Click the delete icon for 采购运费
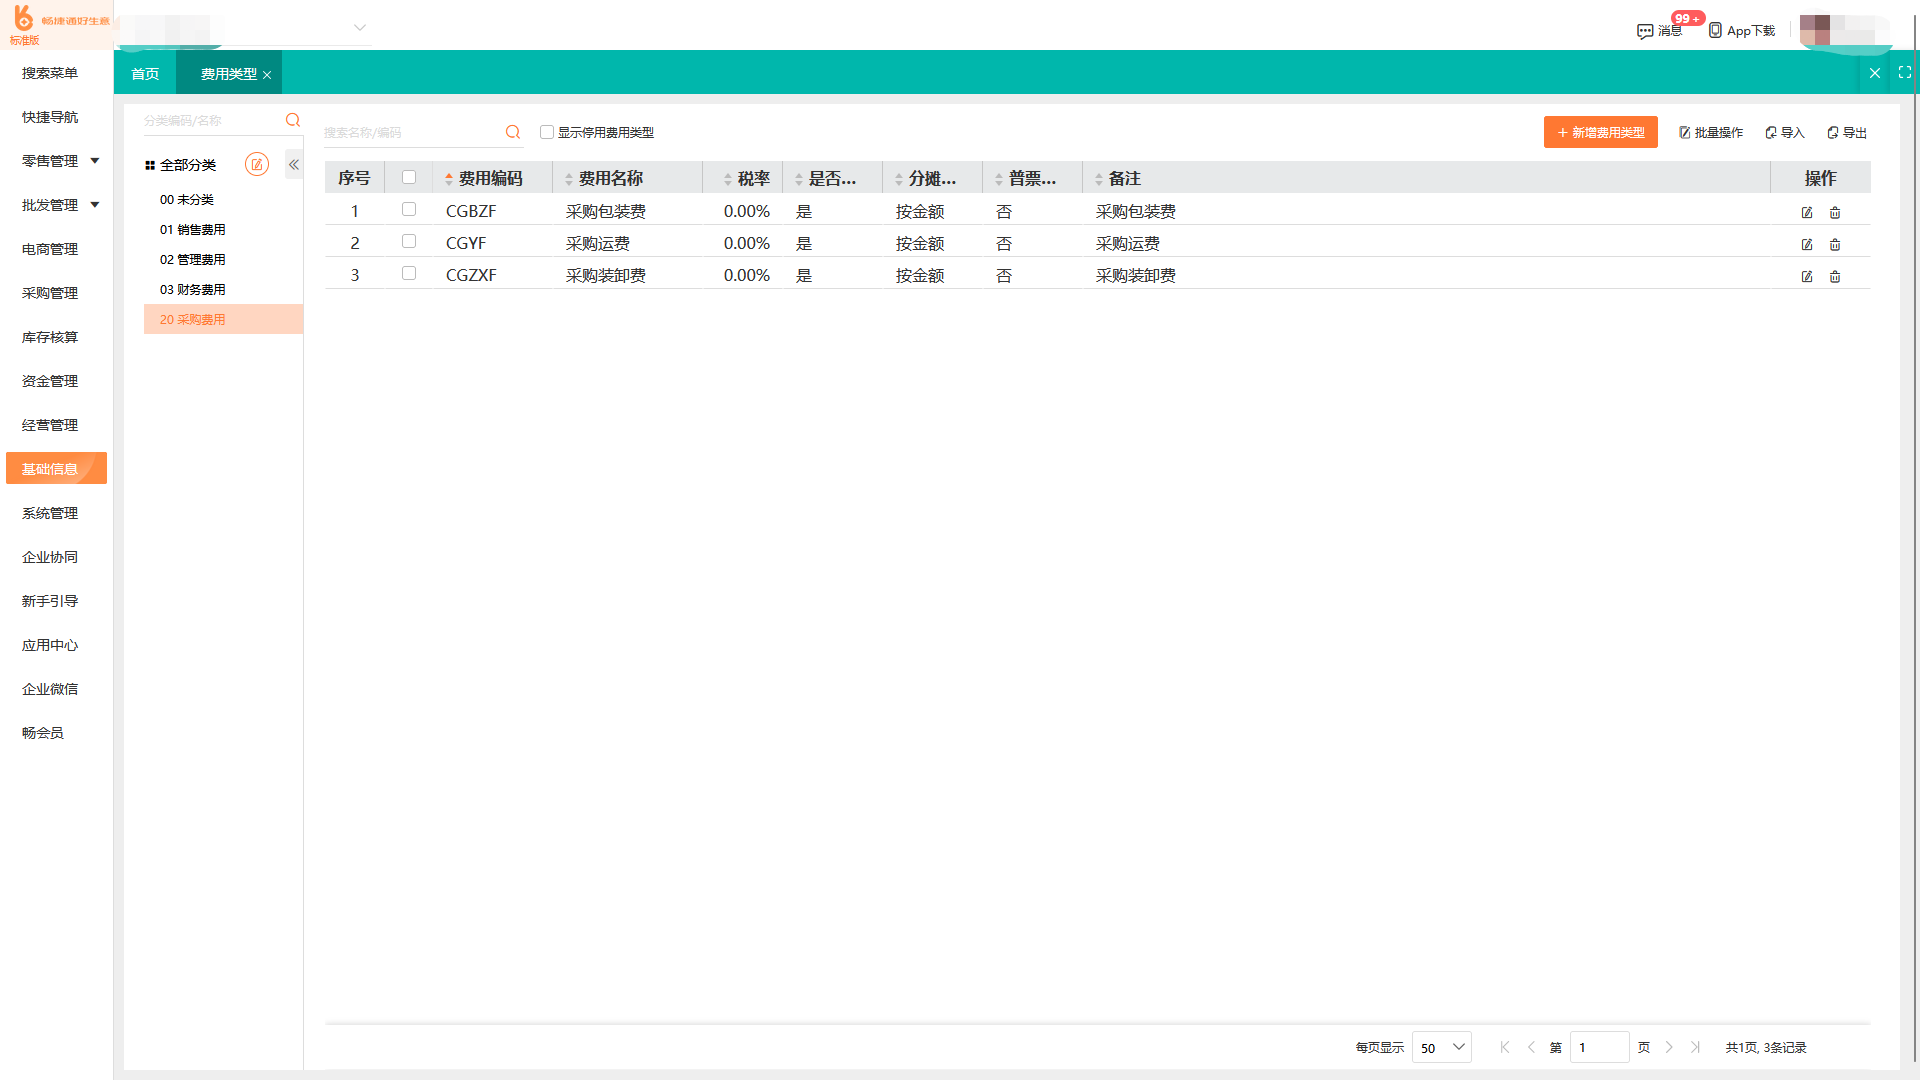Image resolution: width=1920 pixels, height=1080 pixels. point(1836,243)
